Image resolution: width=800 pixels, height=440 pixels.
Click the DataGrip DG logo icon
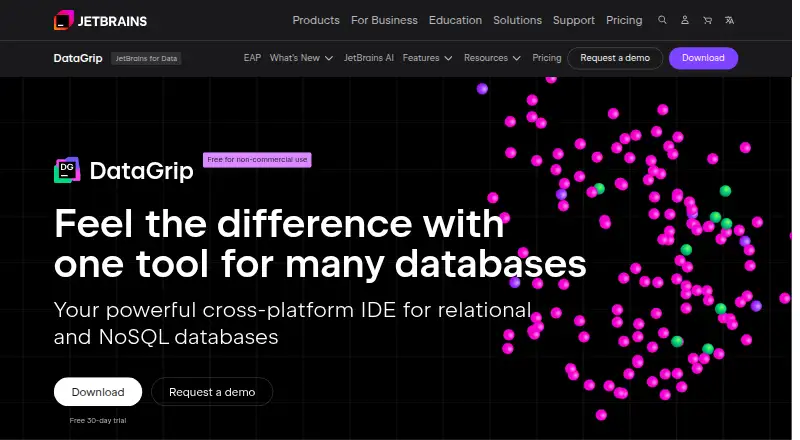click(67, 170)
